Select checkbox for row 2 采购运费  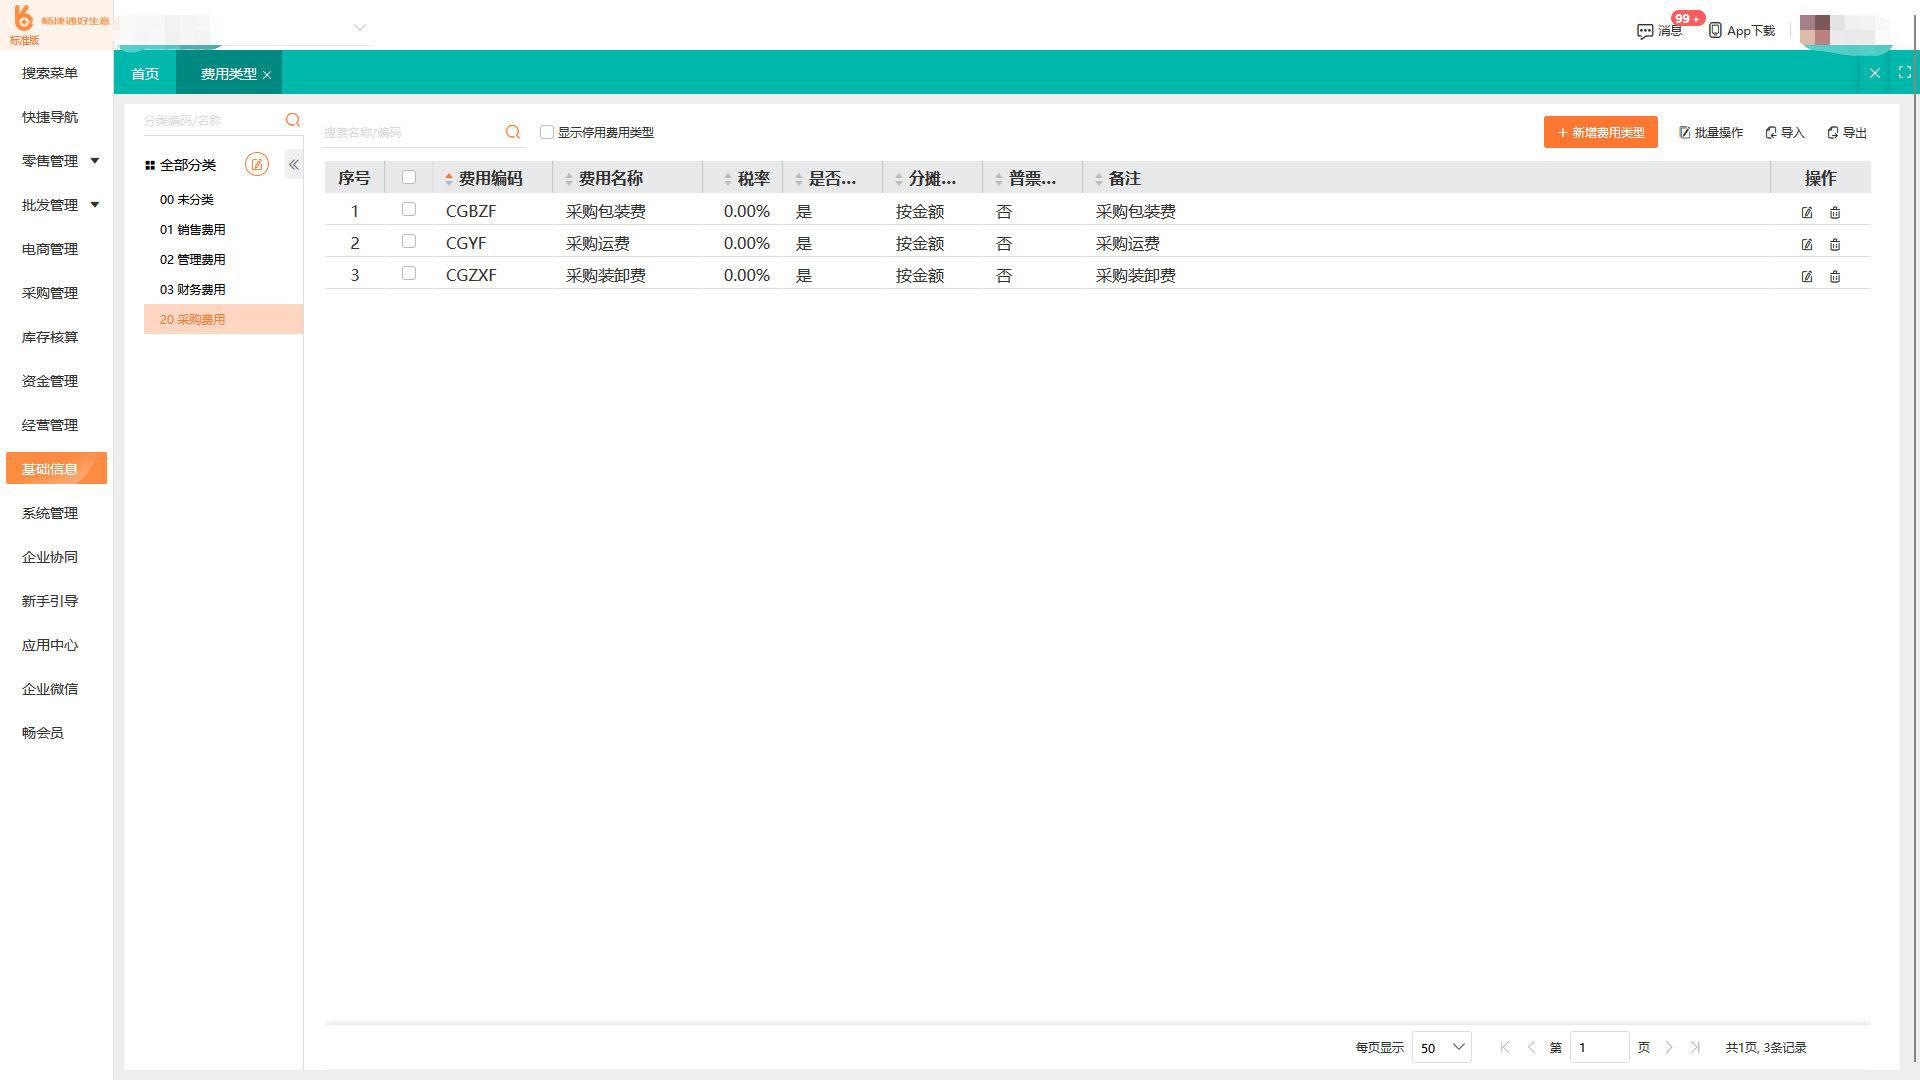[409, 241]
